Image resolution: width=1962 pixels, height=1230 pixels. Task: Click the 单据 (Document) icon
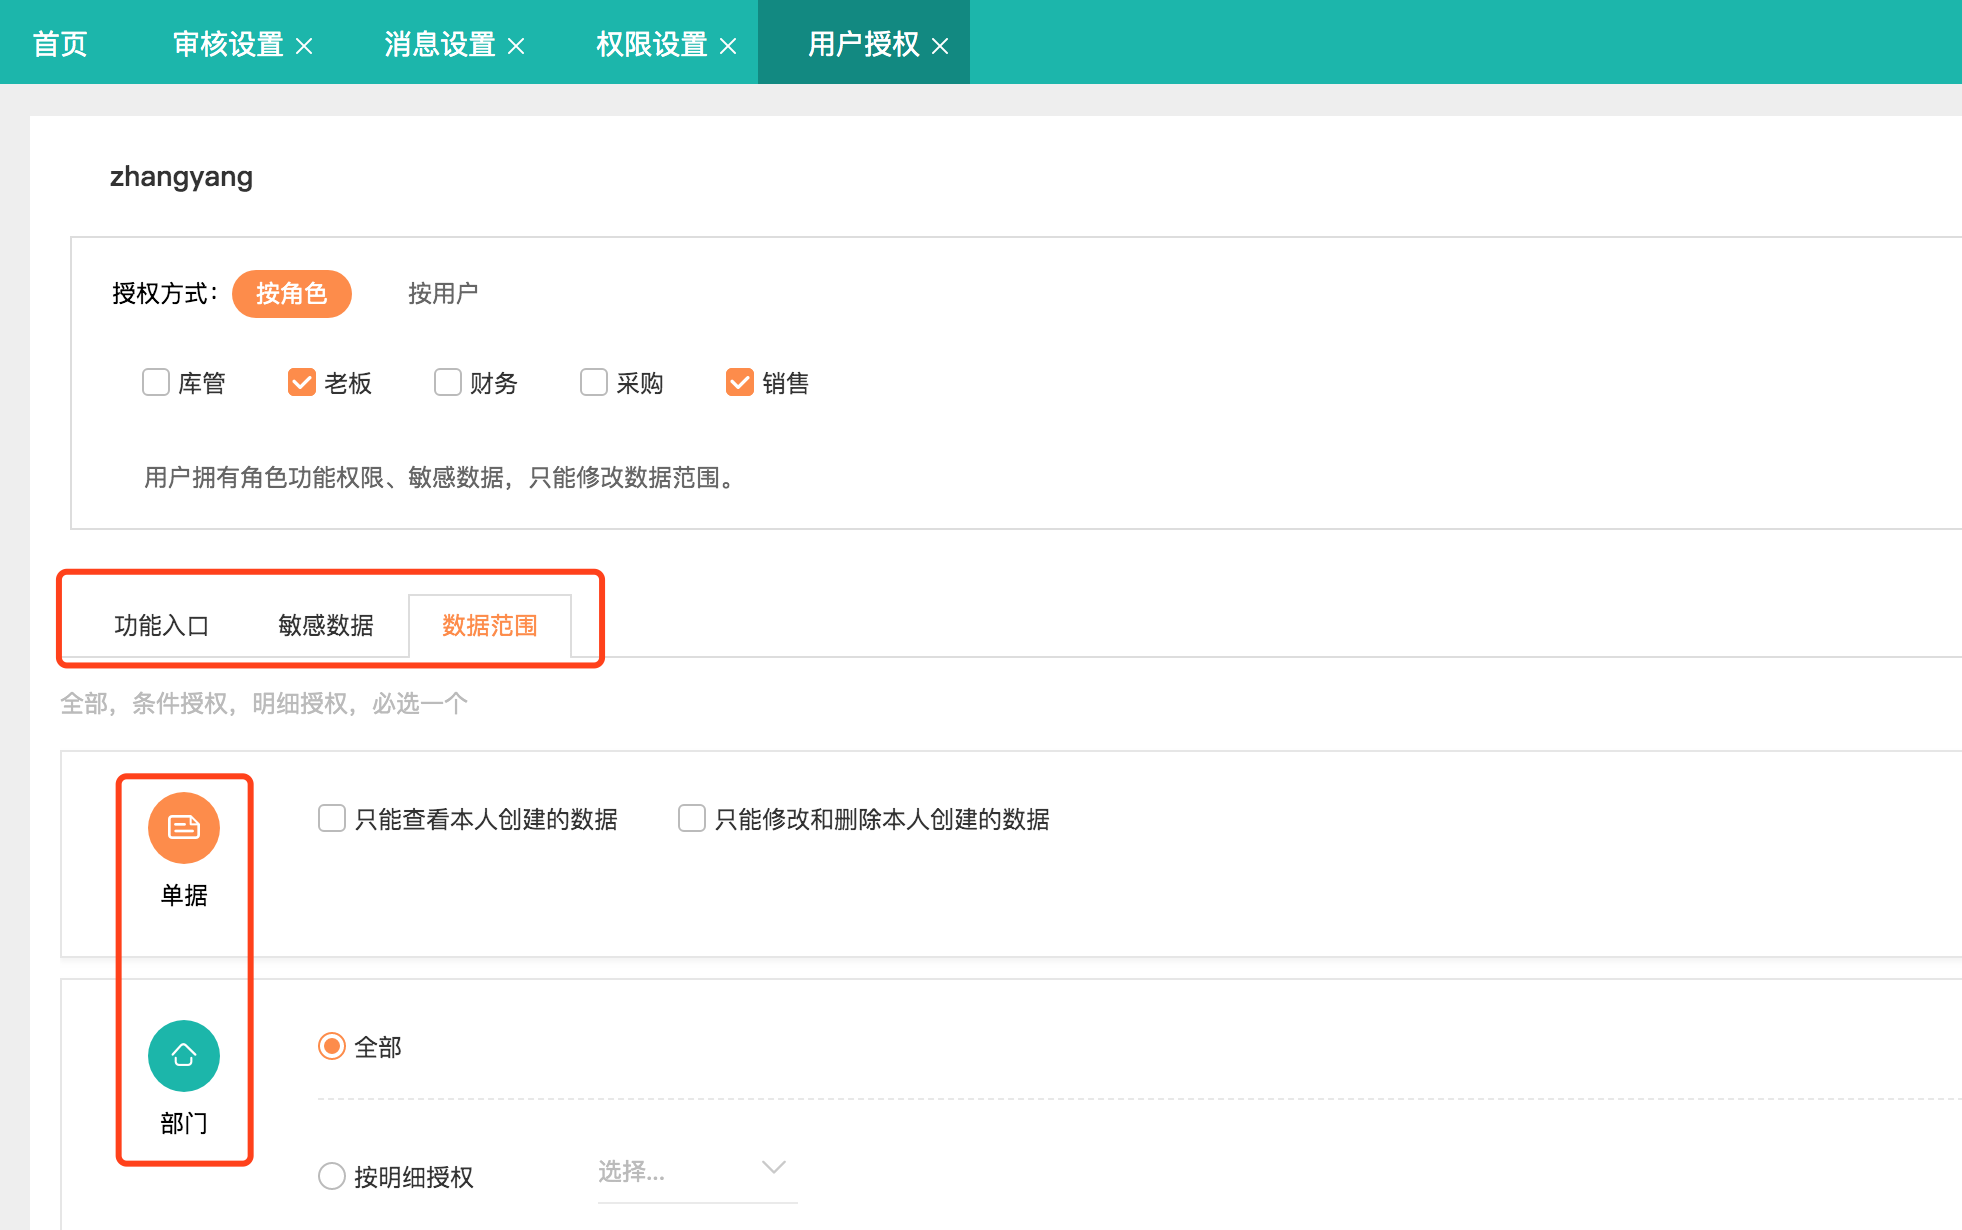[x=184, y=826]
